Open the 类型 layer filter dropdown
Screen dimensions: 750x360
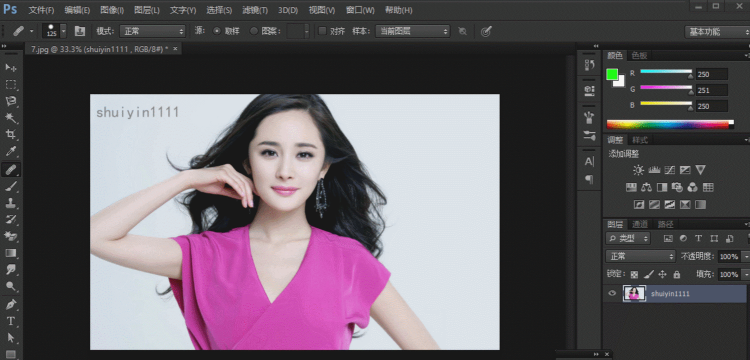point(628,238)
